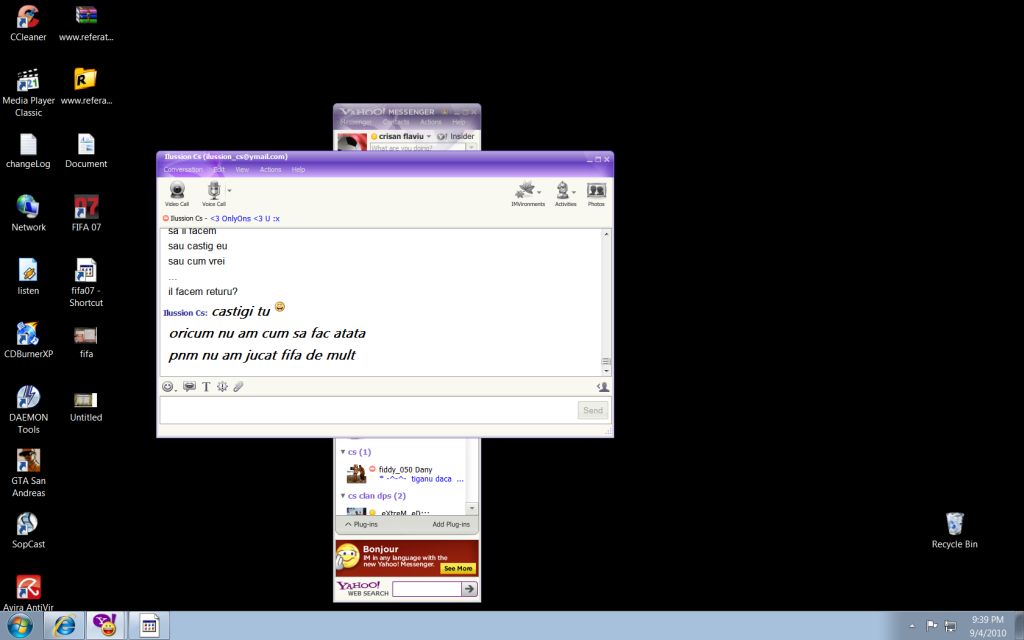
Task: Click the Voice Call microphone icon
Action: point(213,191)
